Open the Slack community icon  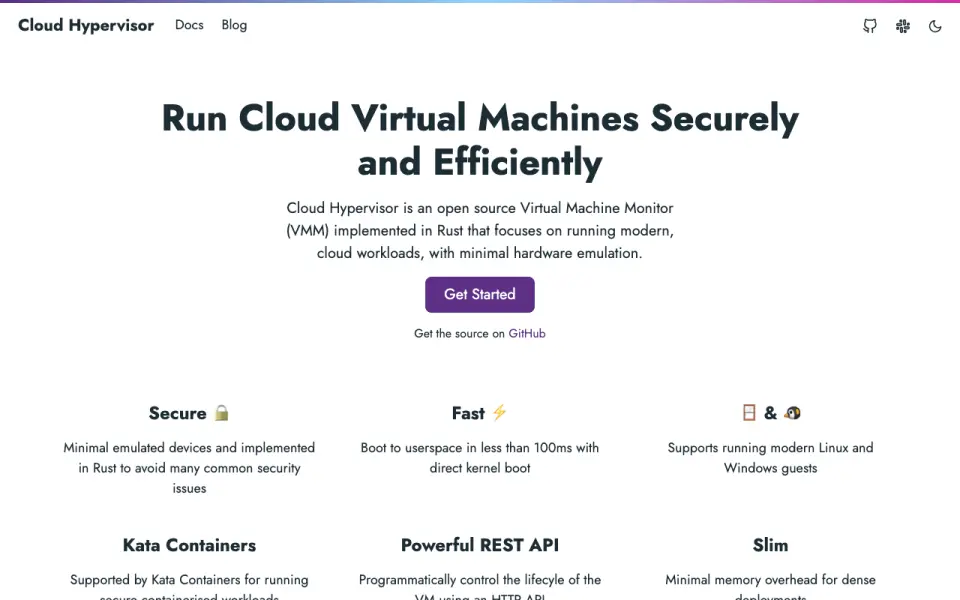902,26
